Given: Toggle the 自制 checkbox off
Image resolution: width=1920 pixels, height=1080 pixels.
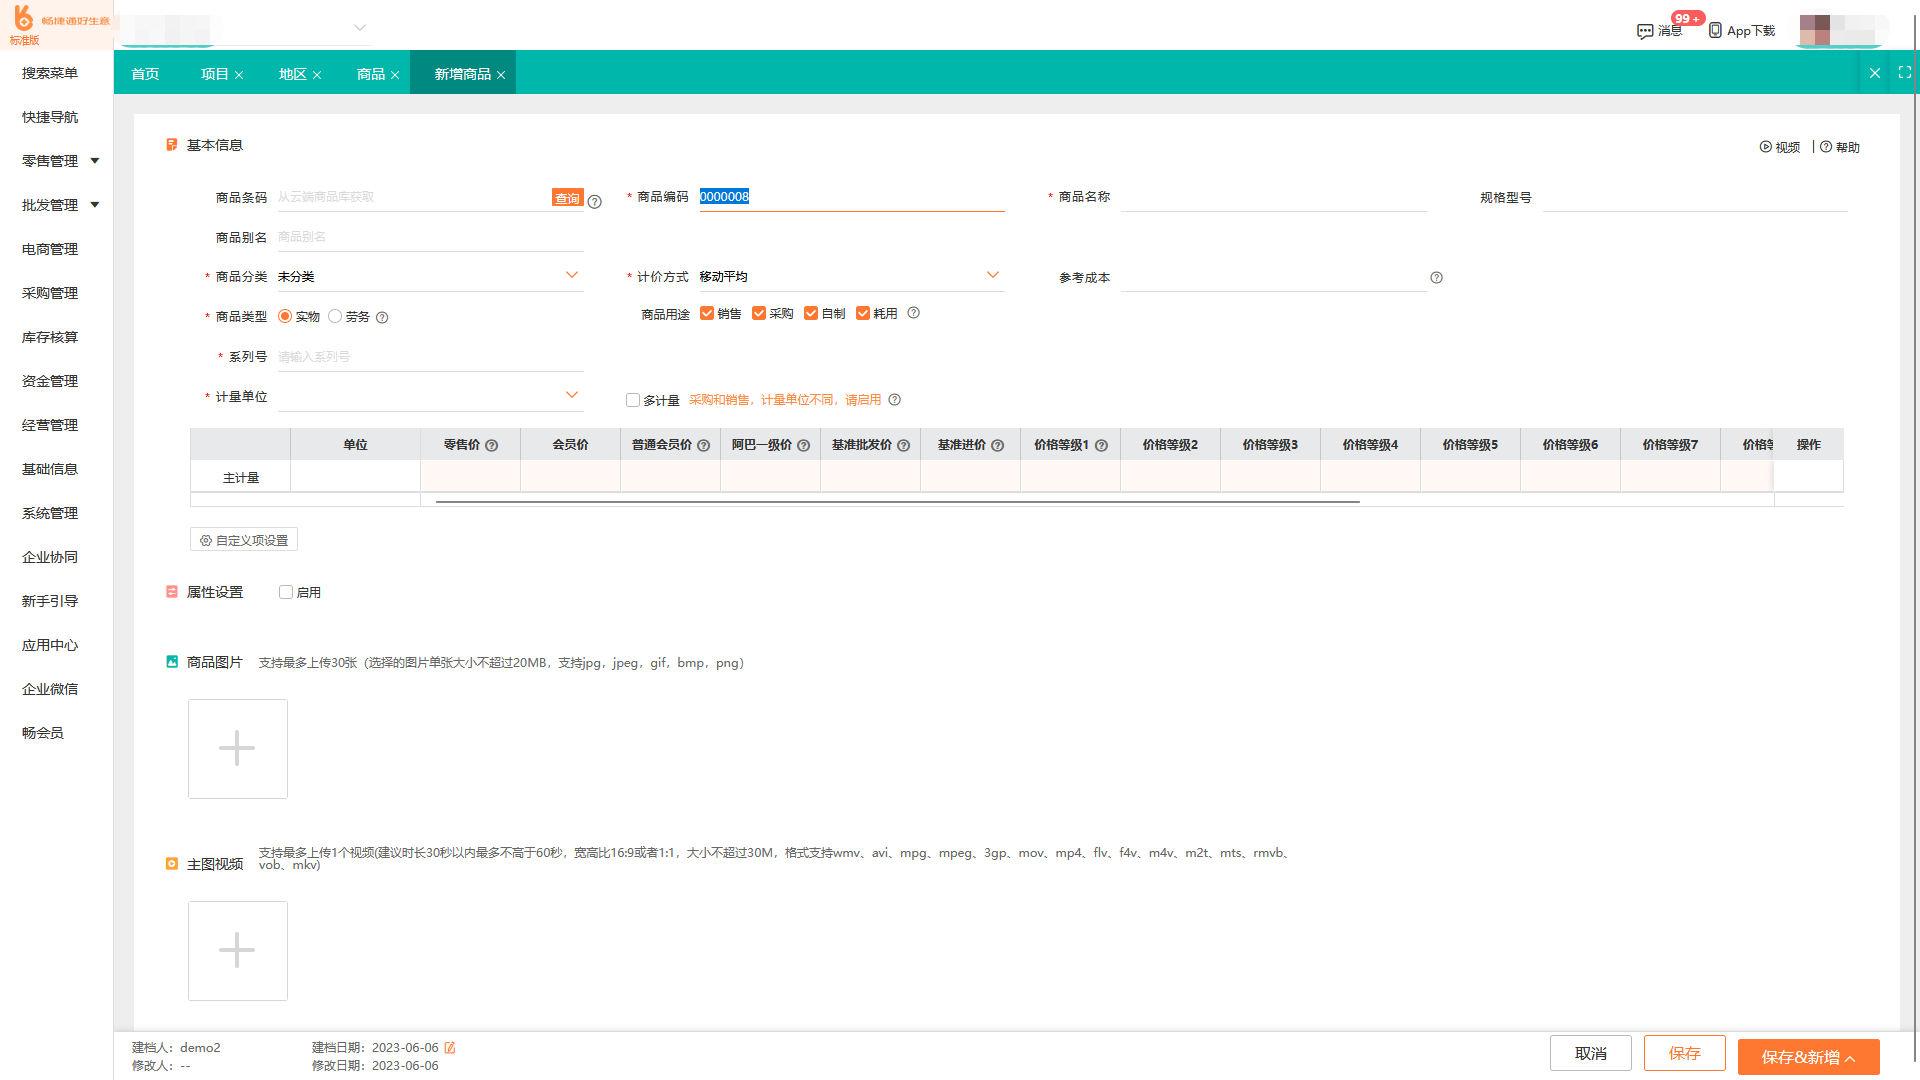Looking at the screenshot, I should coord(810,313).
